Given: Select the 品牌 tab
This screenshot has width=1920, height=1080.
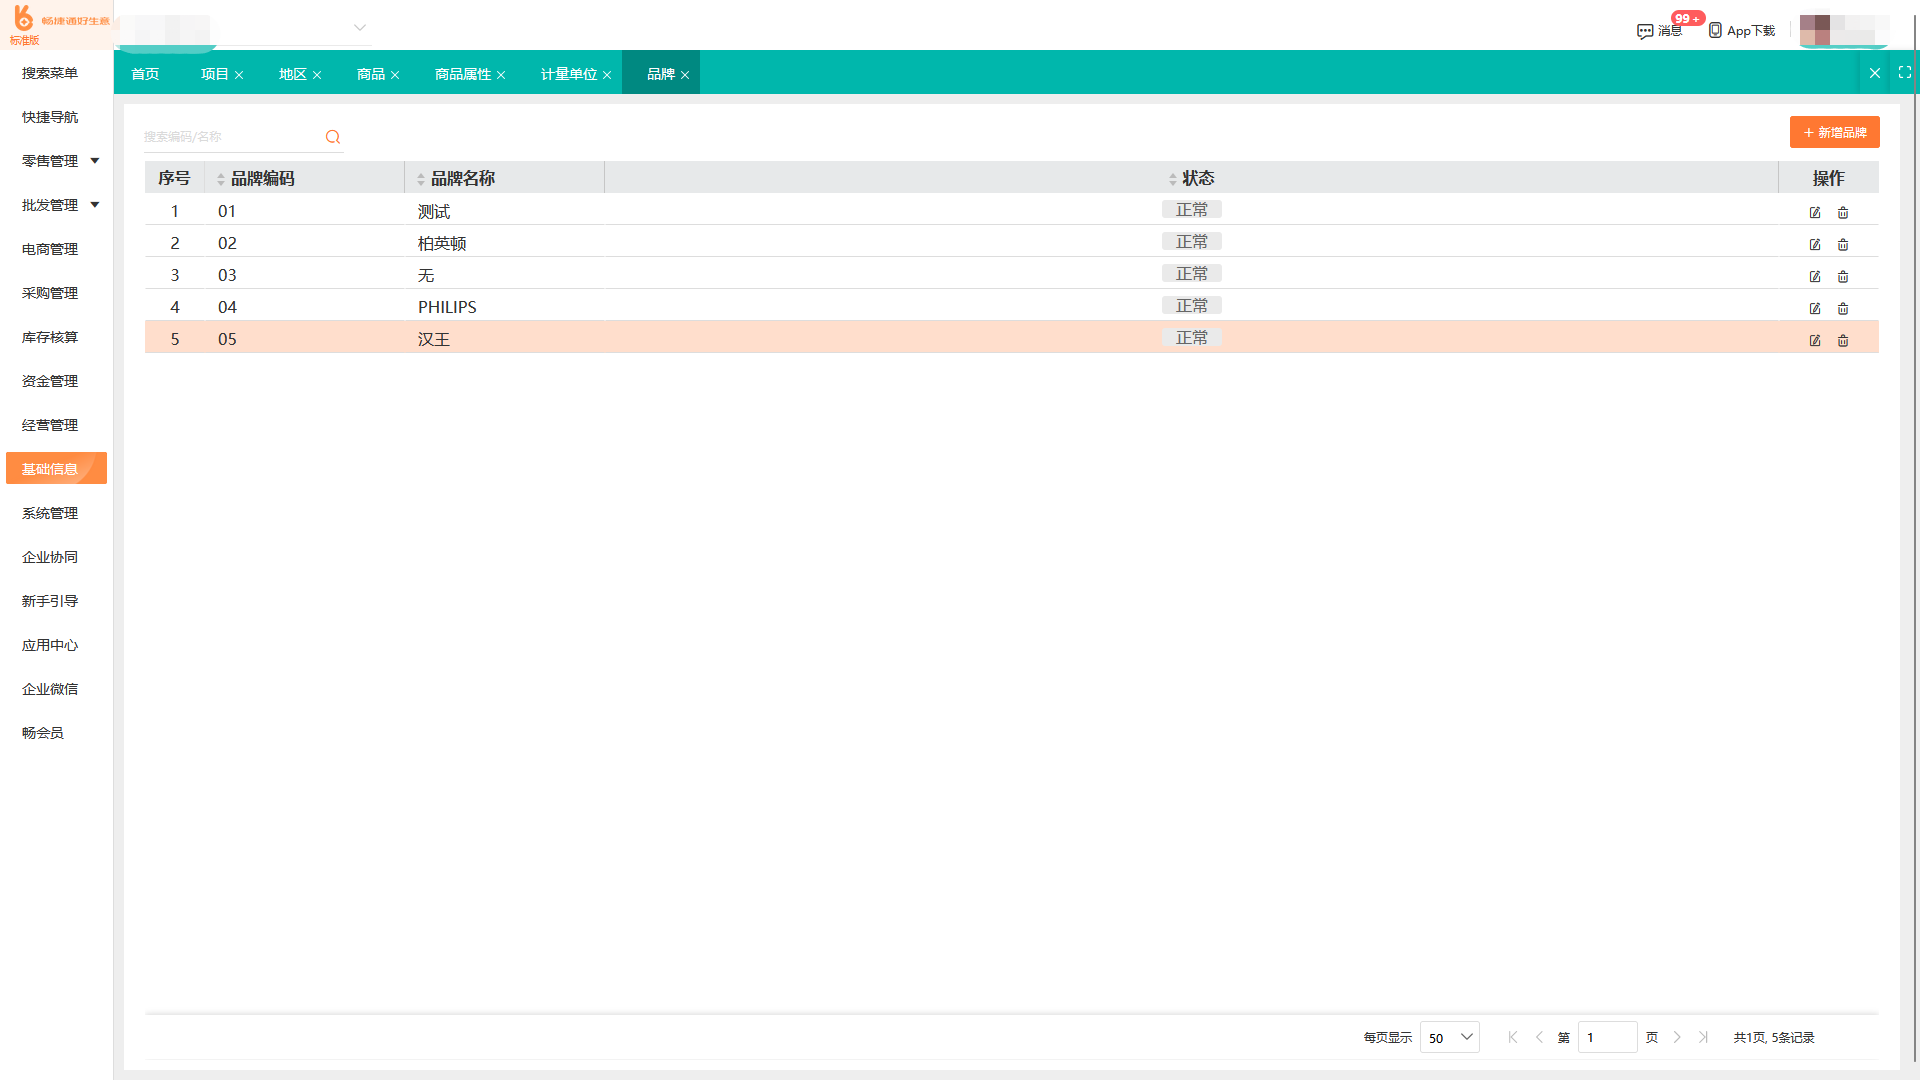Looking at the screenshot, I should click(659, 73).
